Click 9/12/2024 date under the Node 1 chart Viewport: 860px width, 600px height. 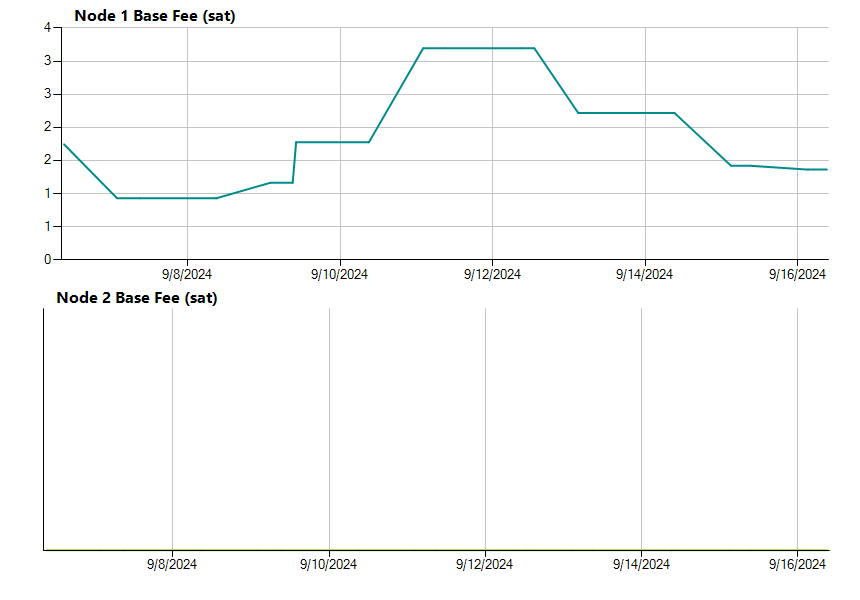(x=492, y=274)
